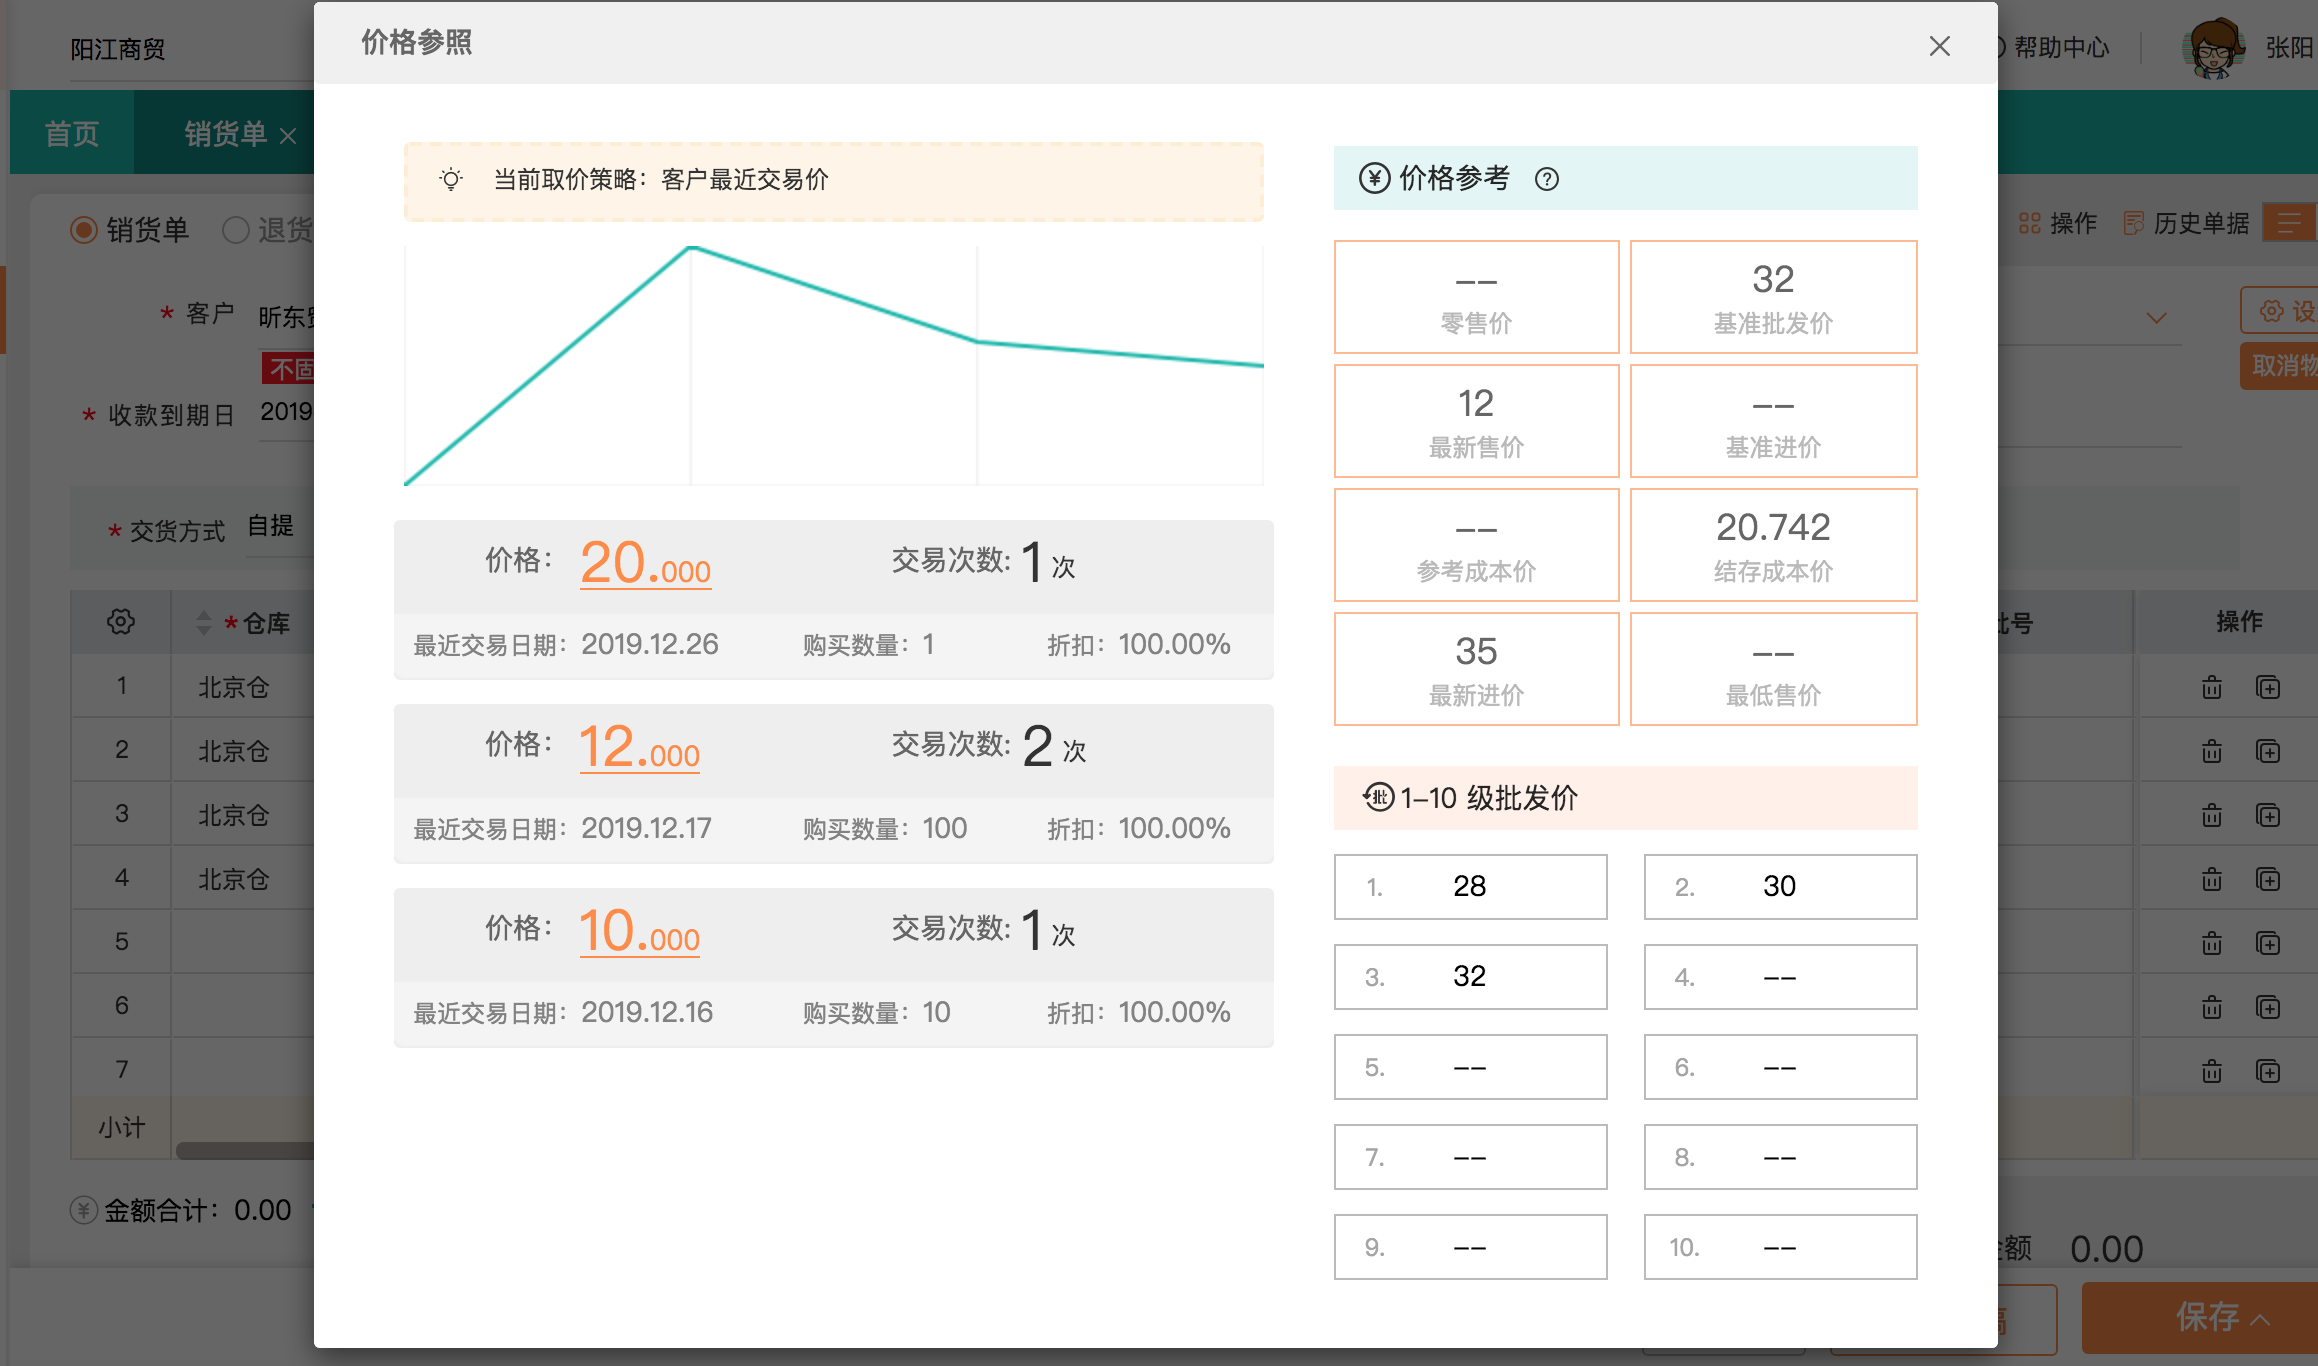Screen dimensions: 2318x1366
Task: Click the 首页 menu tab
Action: coord(72,133)
